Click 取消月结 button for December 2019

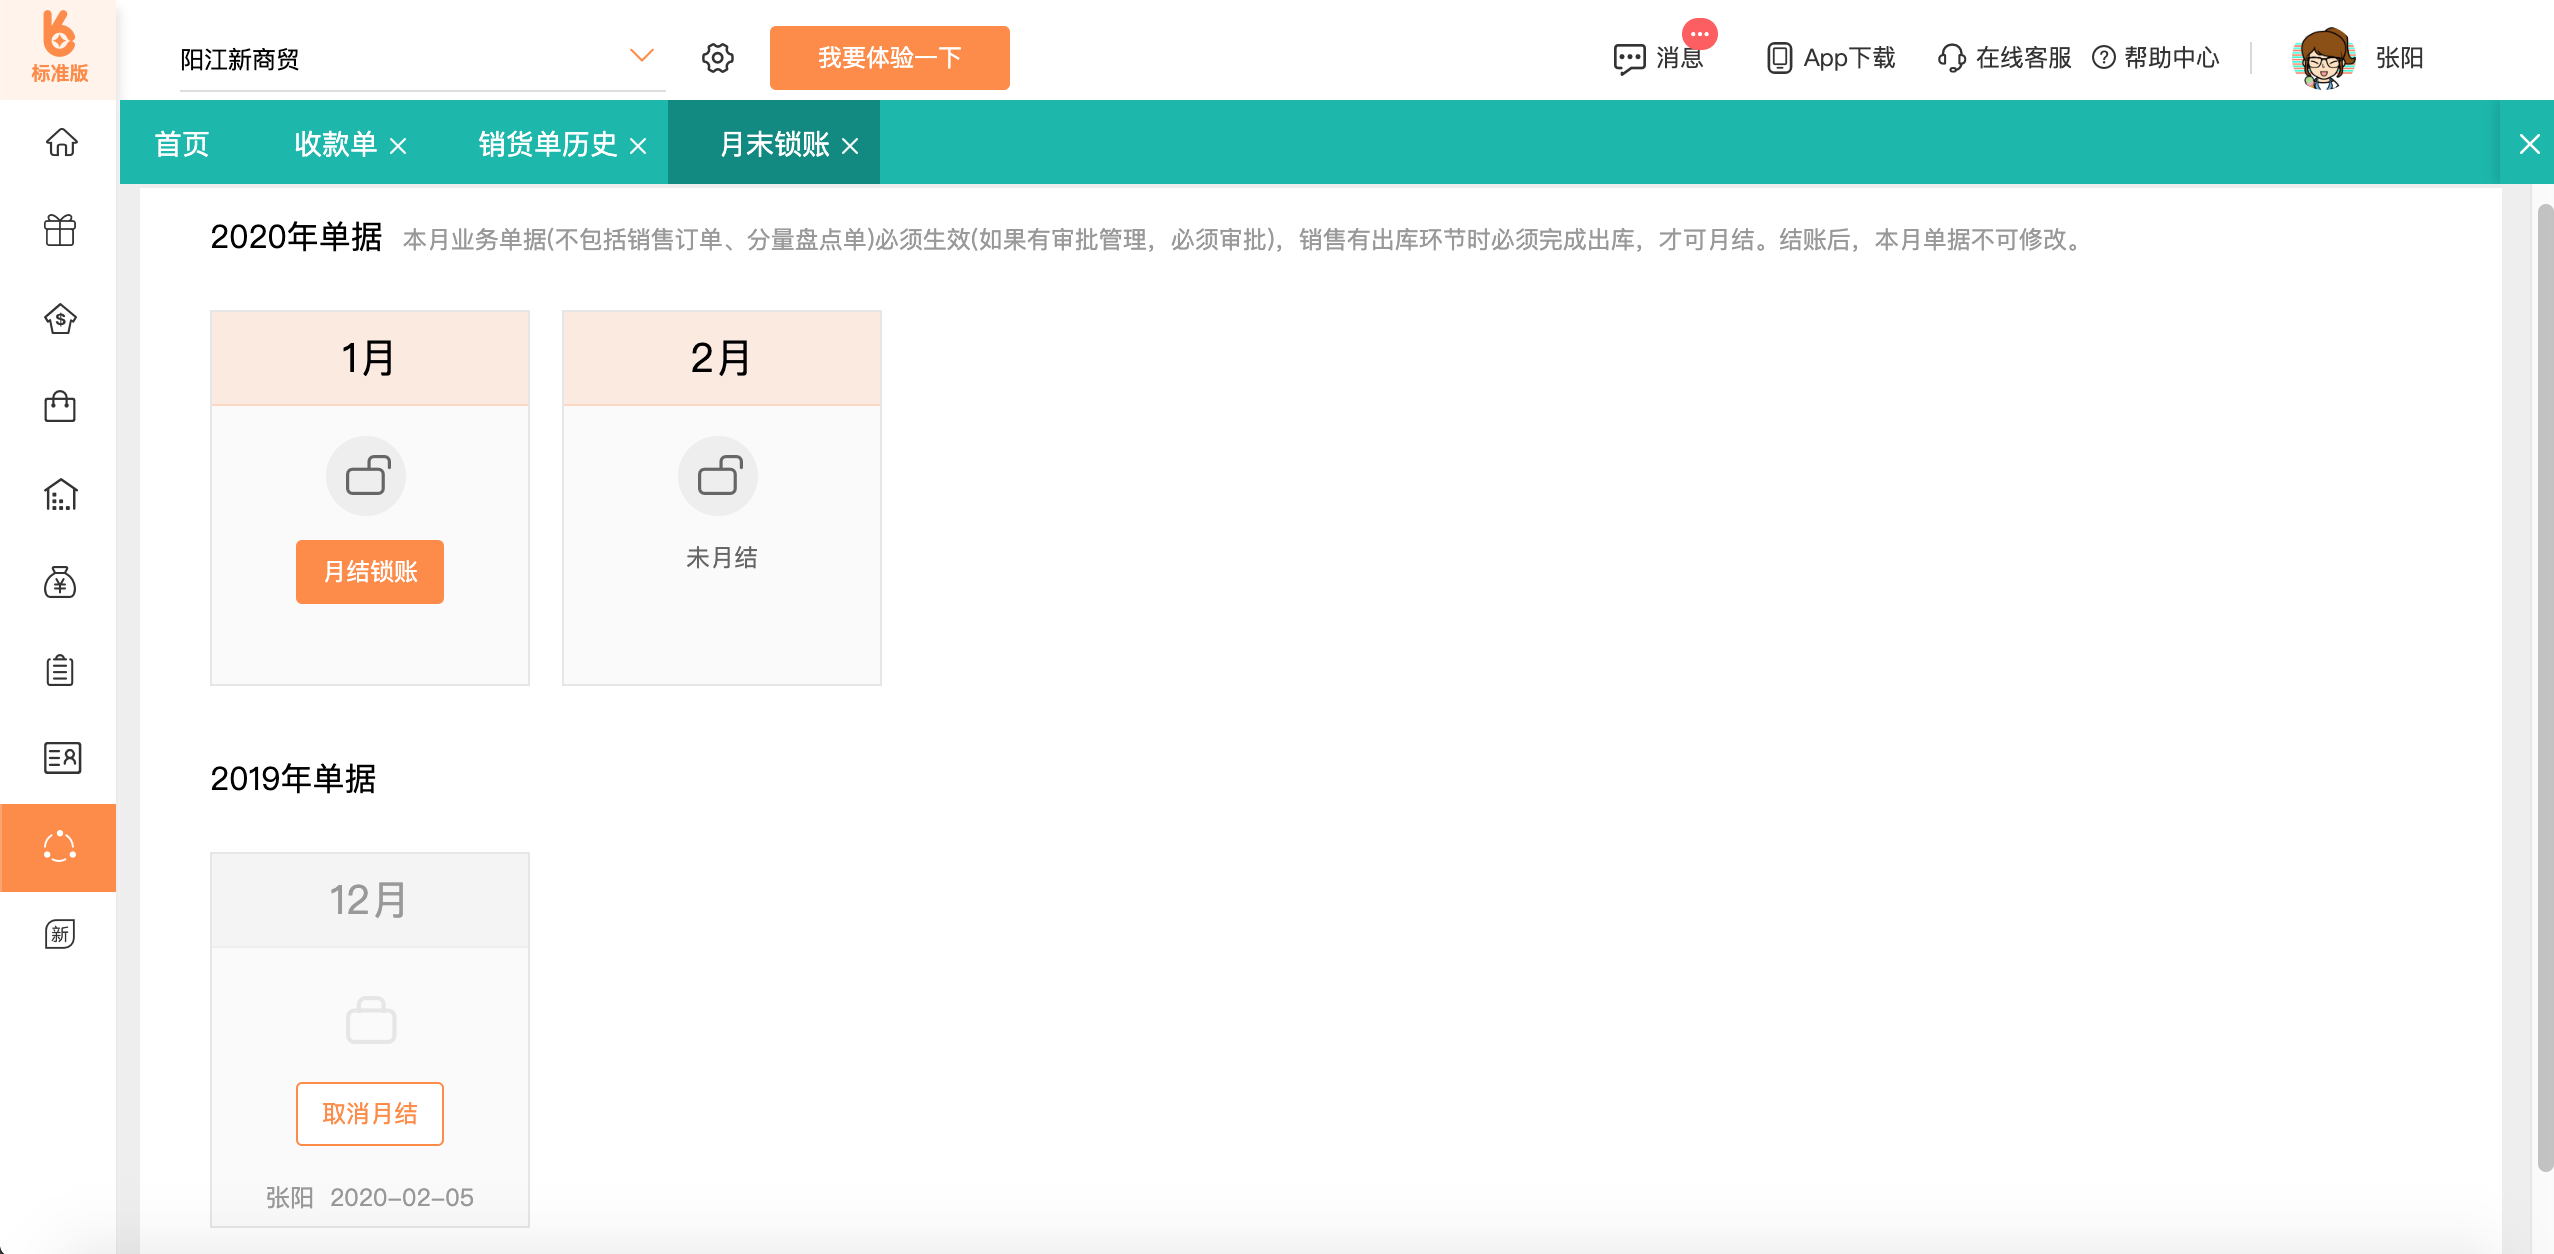[x=370, y=1114]
